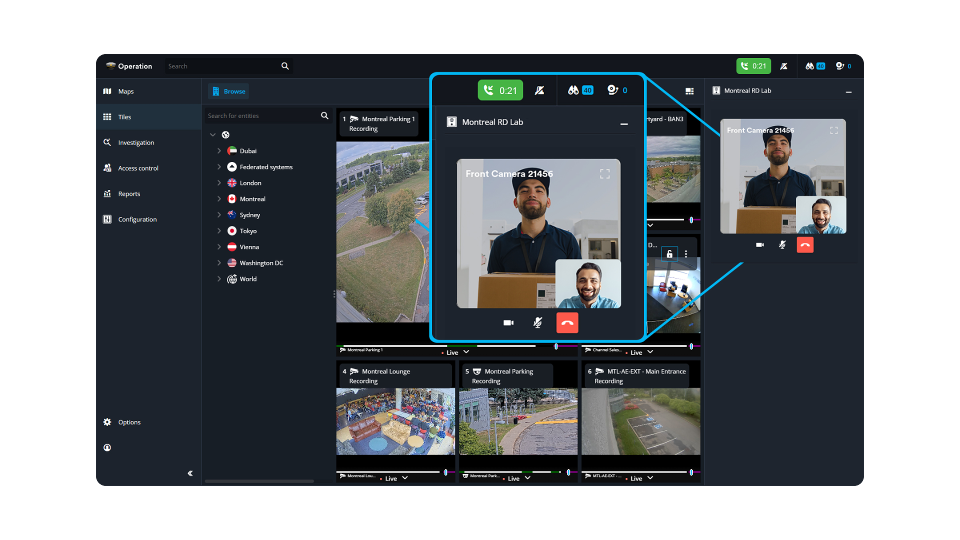Open Live dropdown under Montreal Lounge tile
Screen dimensions: 960x540
(x=397, y=479)
